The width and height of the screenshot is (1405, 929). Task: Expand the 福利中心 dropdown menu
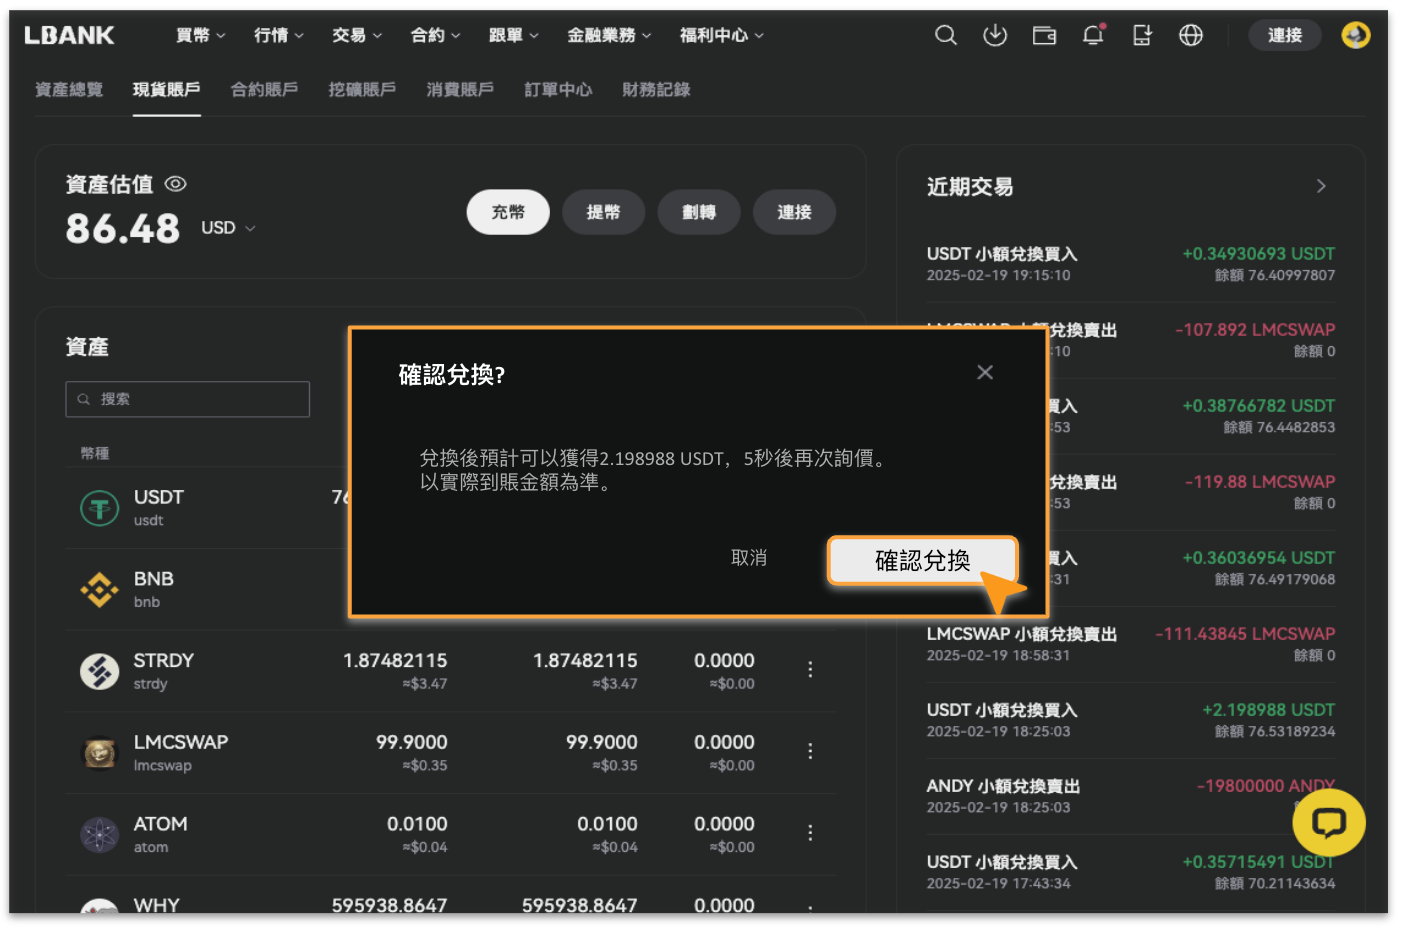tap(721, 36)
